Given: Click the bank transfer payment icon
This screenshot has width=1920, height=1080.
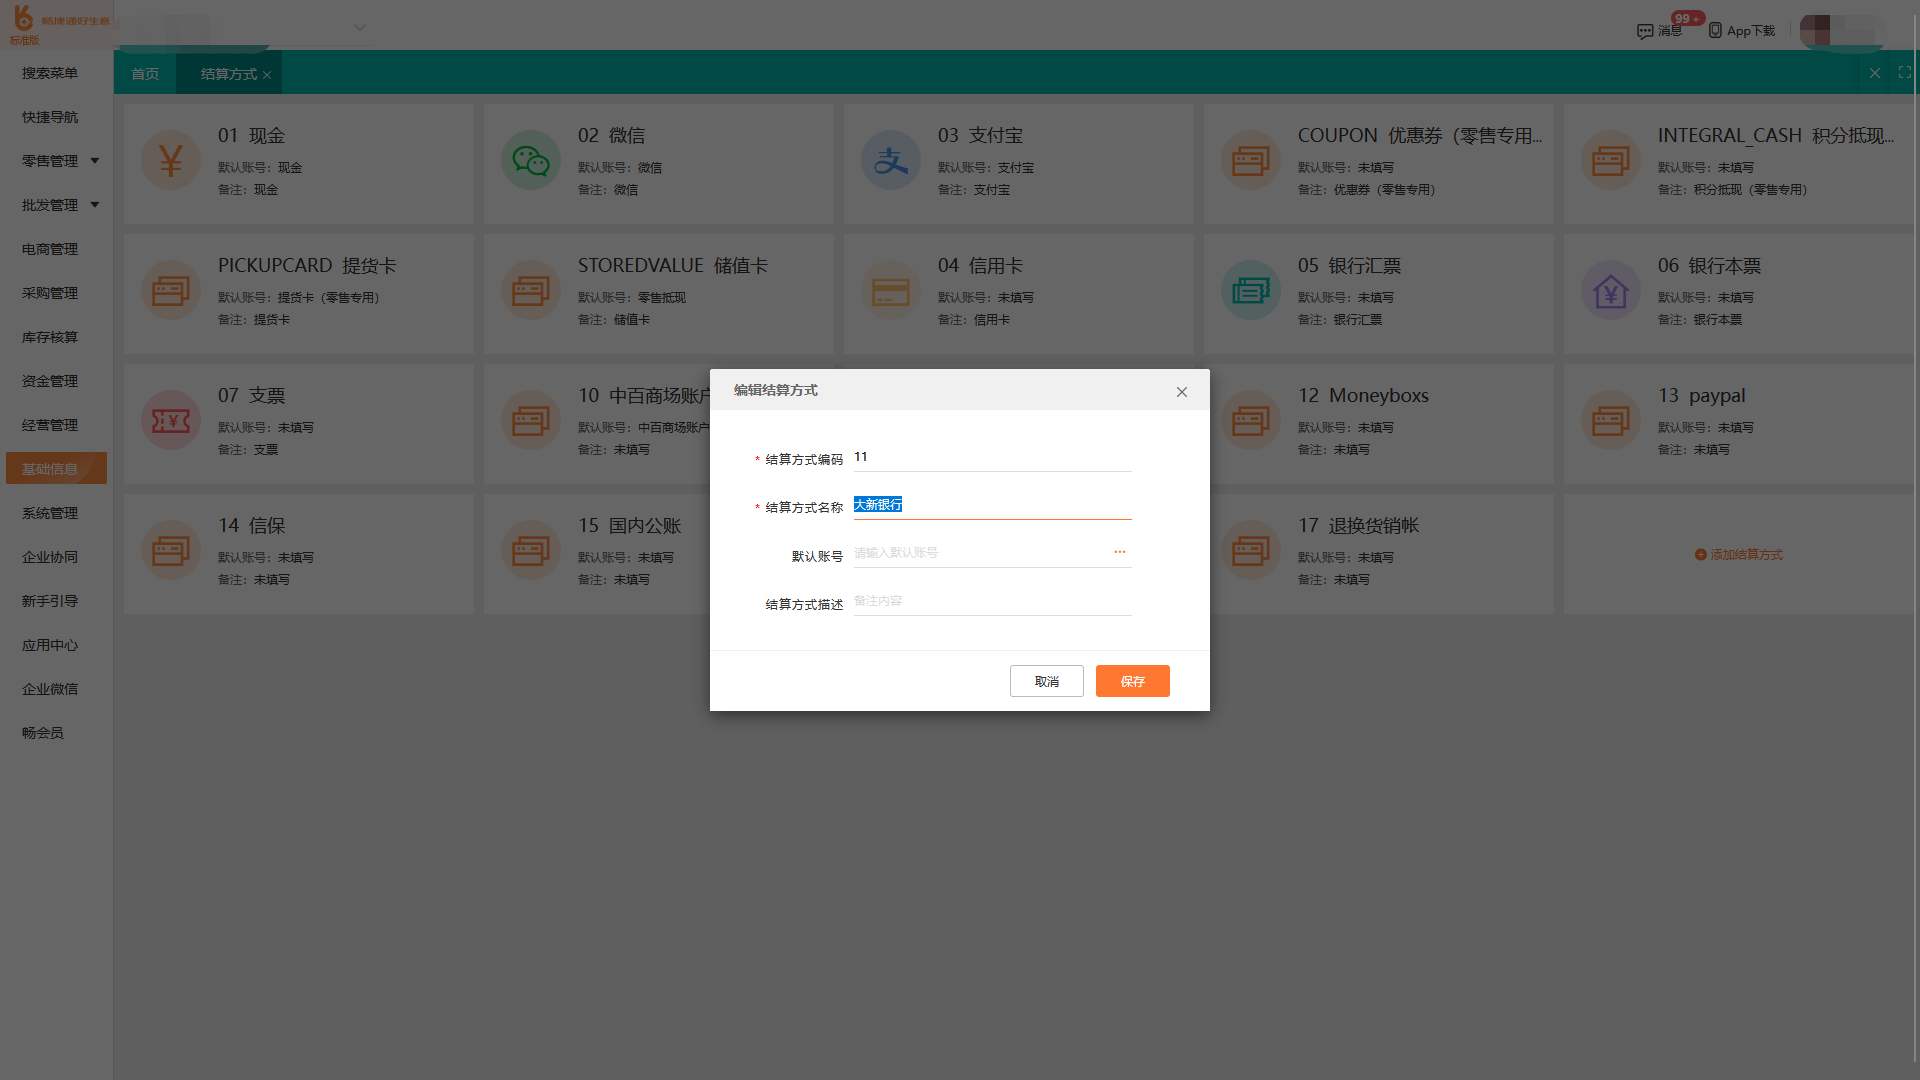Looking at the screenshot, I should 1249,289.
